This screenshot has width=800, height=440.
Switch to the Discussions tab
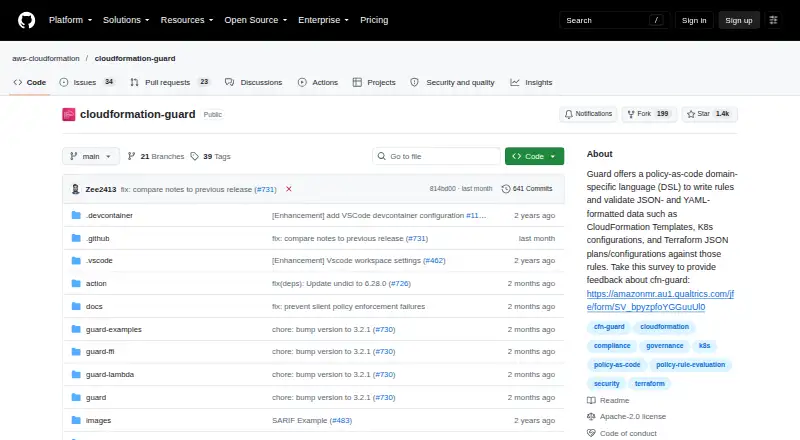tap(254, 82)
